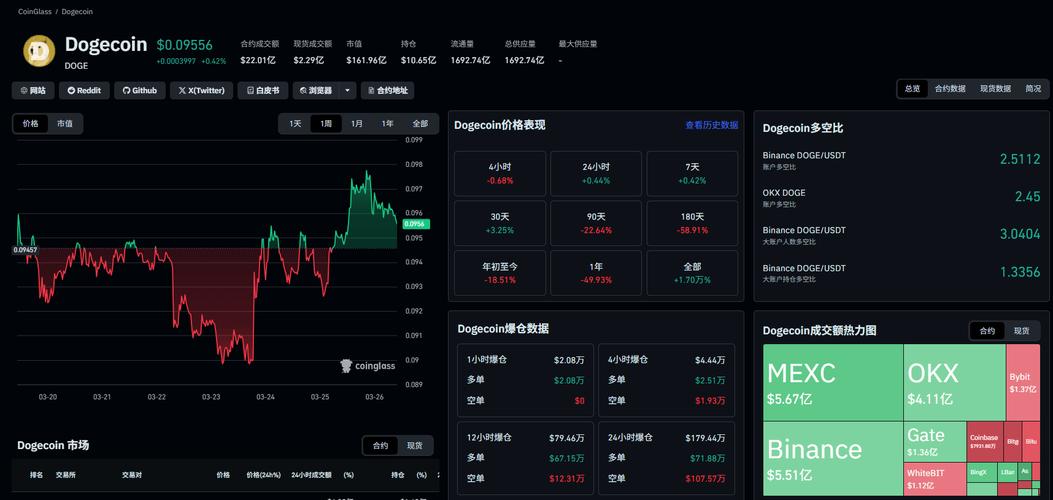Switch chart to 市值 market cap view

click(65, 124)
